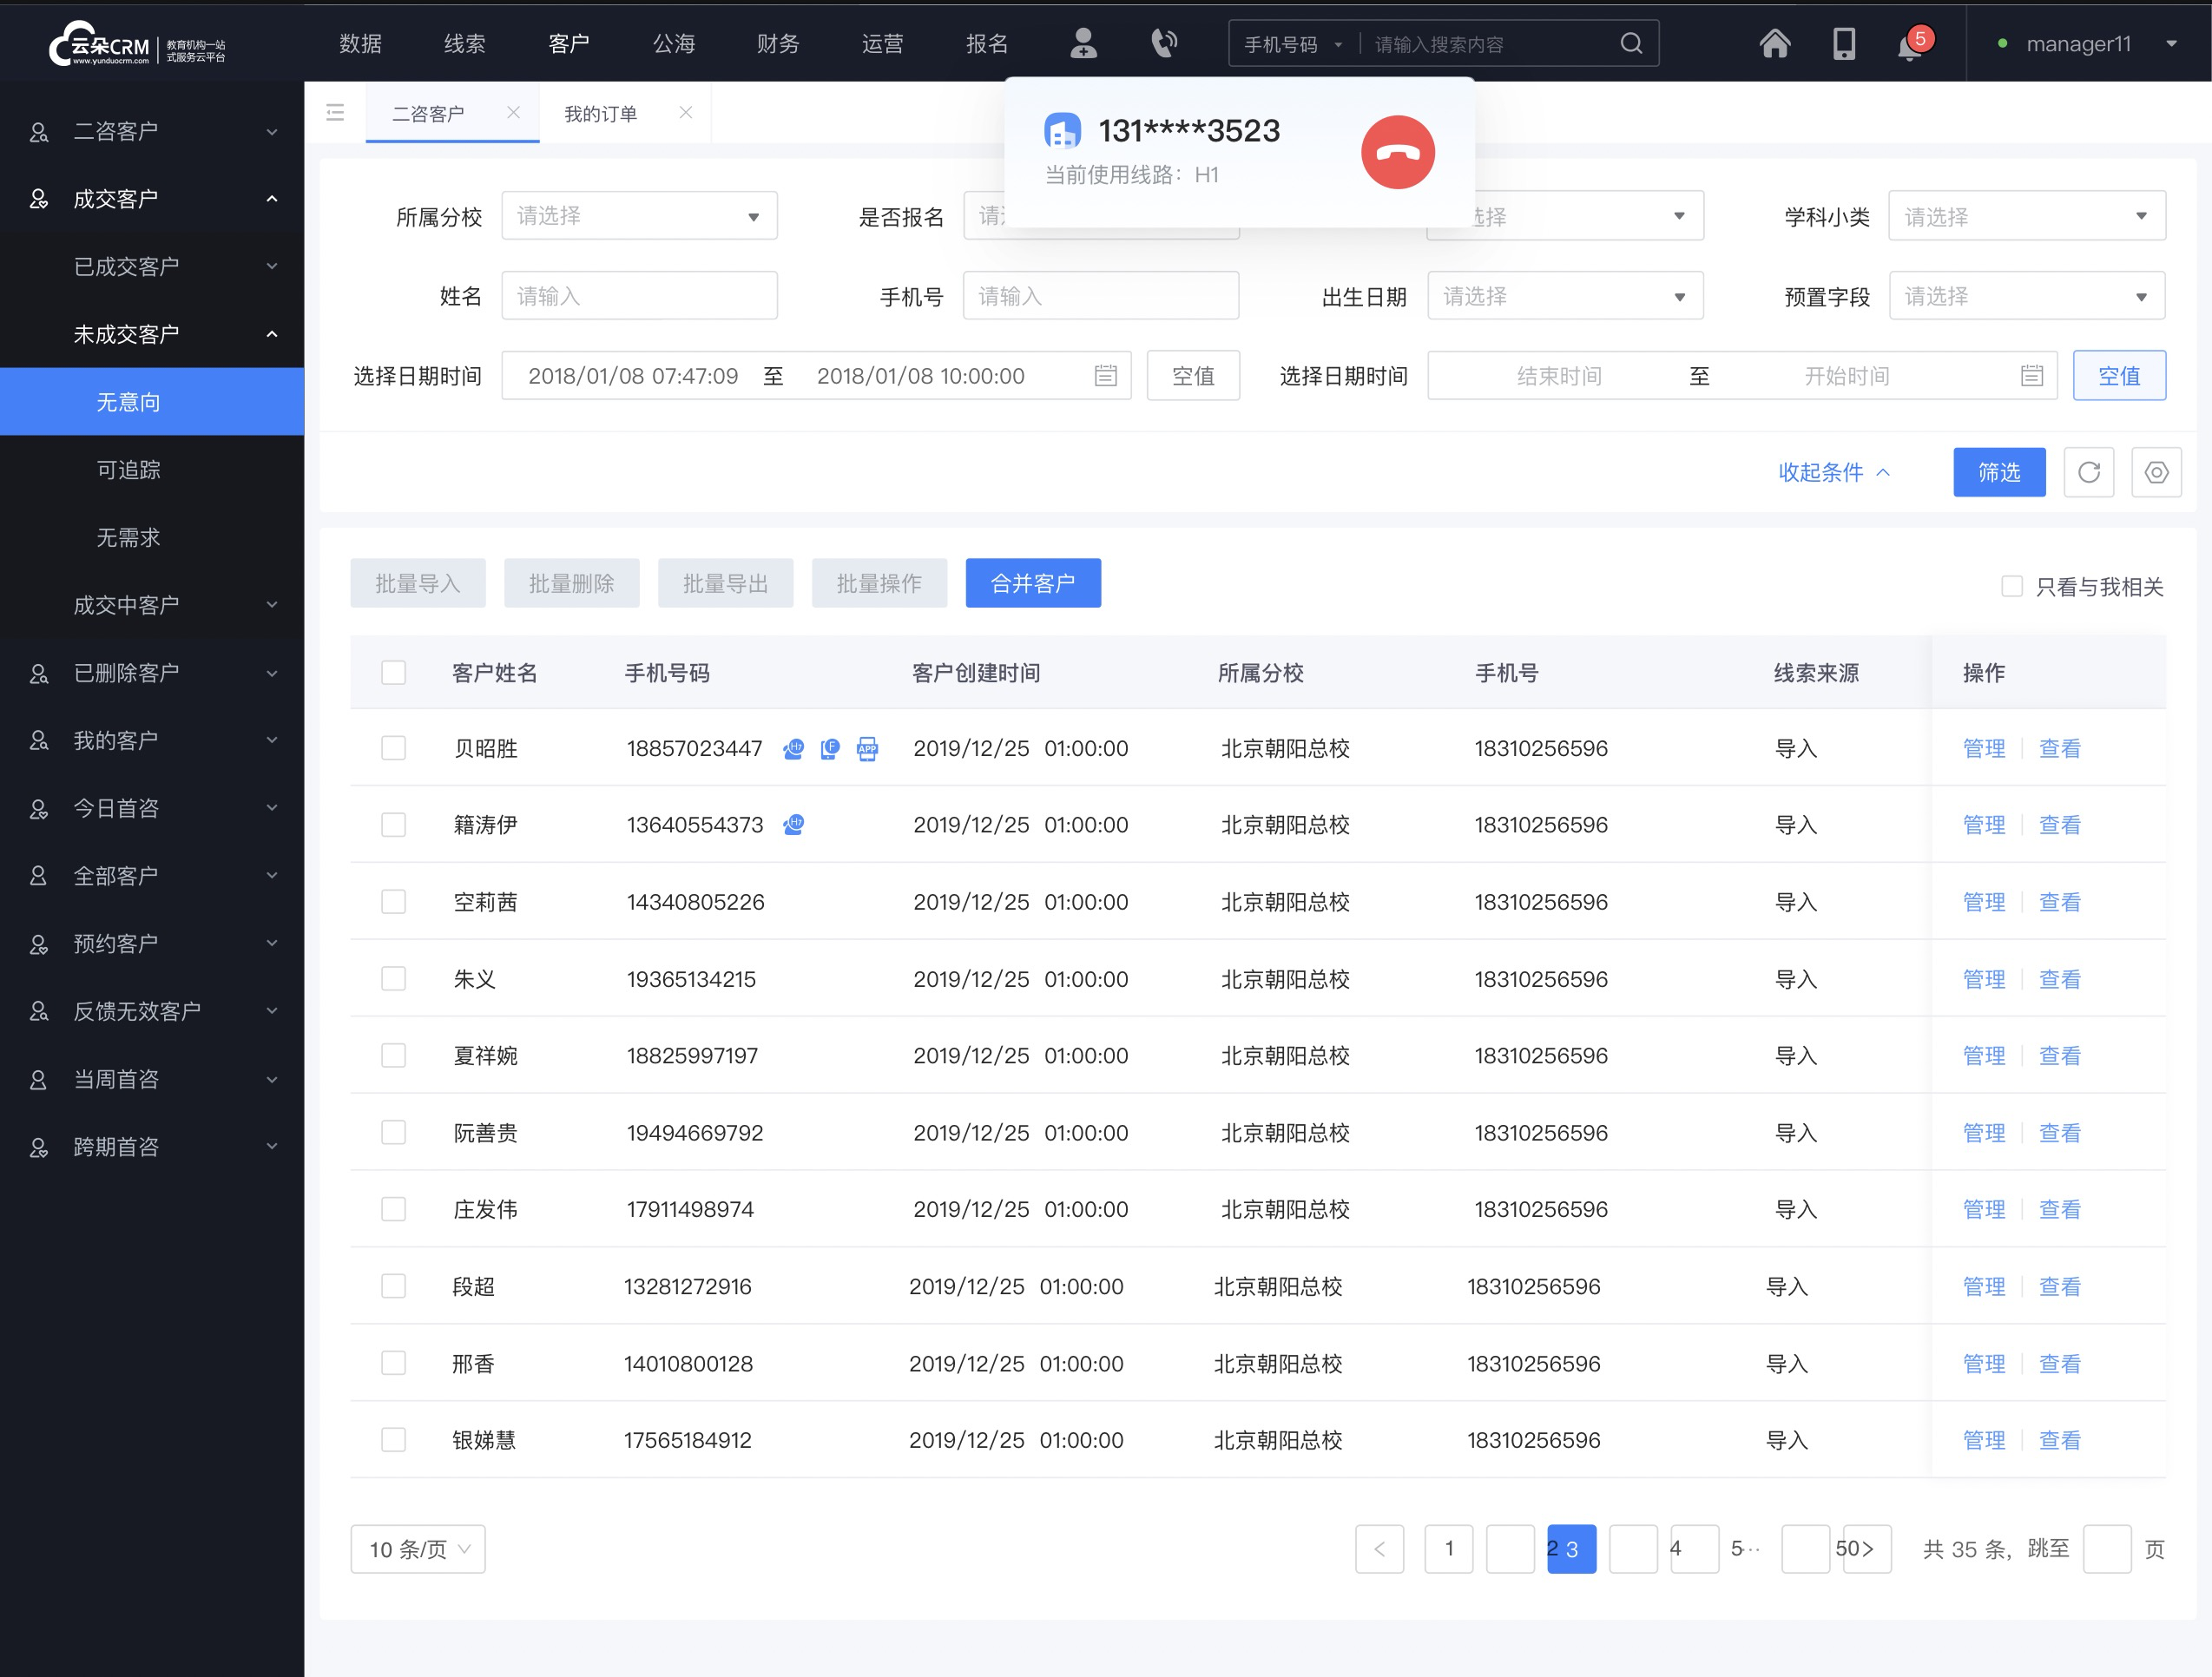Click 合并客户 merge button

click(1036, 585)
